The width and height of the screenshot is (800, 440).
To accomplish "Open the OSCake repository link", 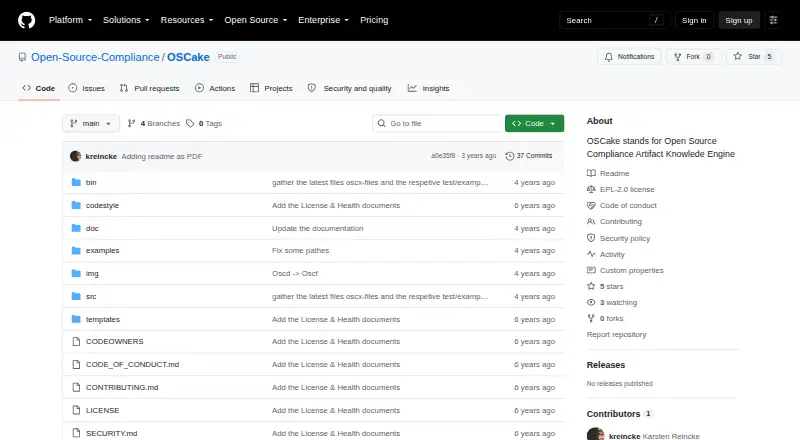I will pos(188,57).
